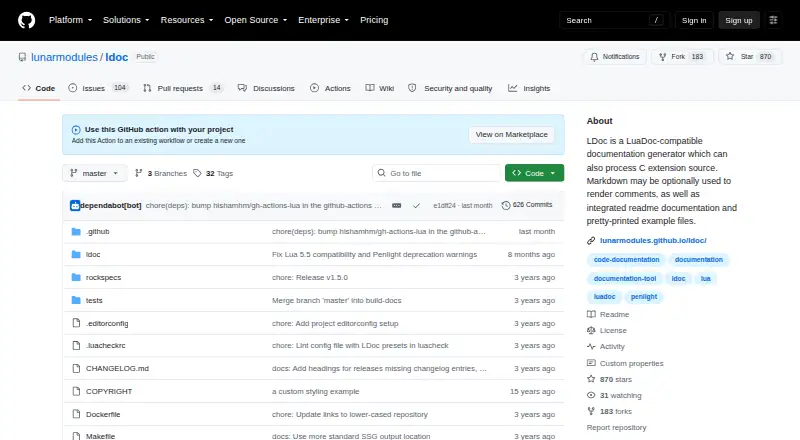
Task: Click into the Go to file field
Action: [437, 173]
